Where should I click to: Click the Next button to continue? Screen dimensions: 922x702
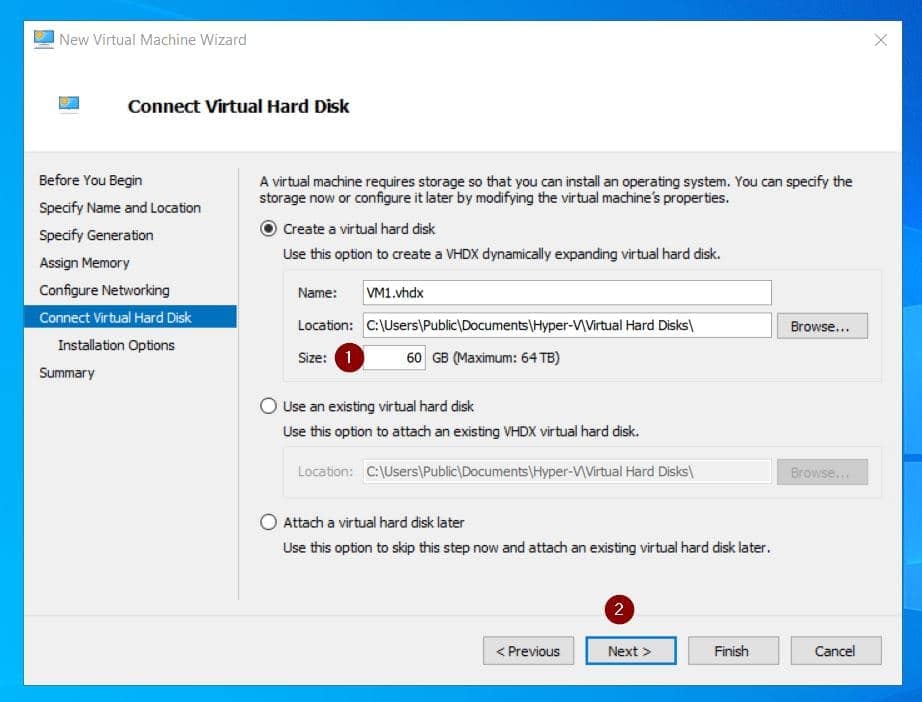[x=631, y=651]
